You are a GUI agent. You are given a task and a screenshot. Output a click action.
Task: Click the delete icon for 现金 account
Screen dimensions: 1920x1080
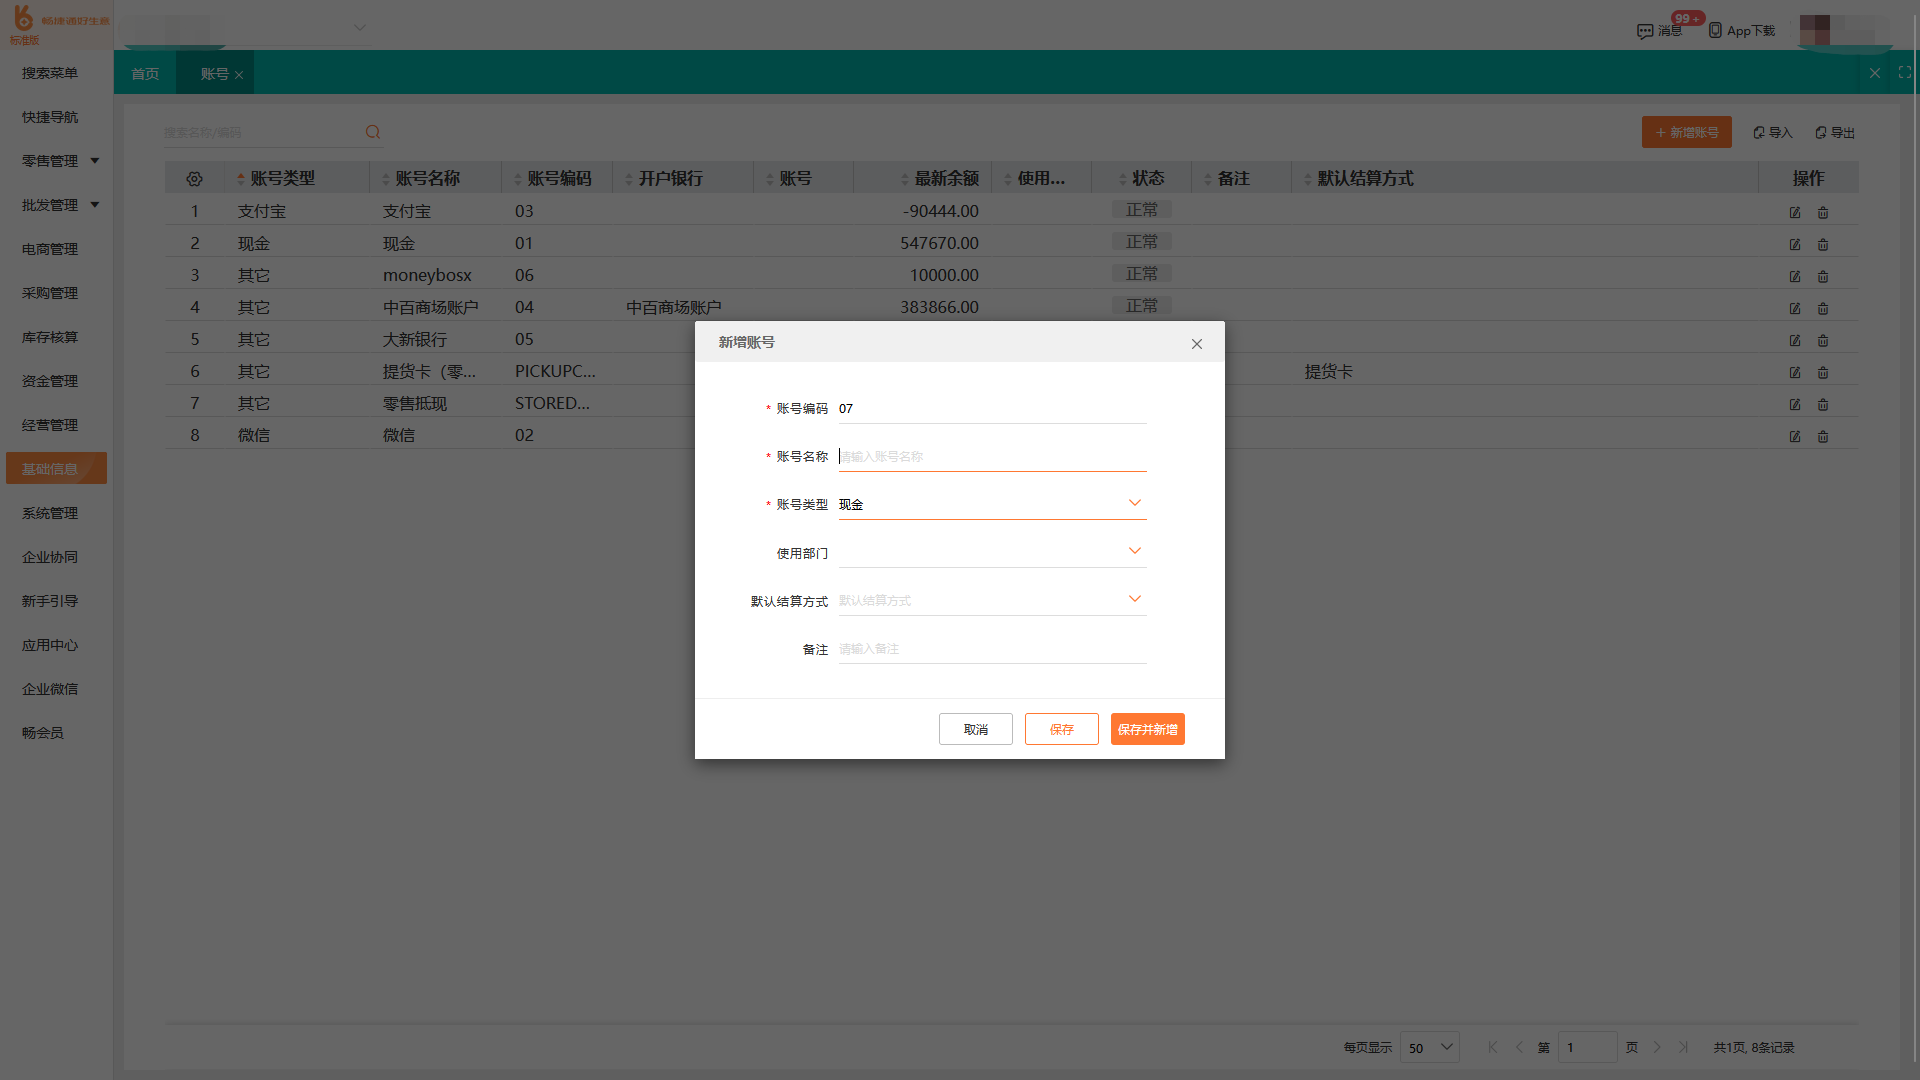[1824, 244]
